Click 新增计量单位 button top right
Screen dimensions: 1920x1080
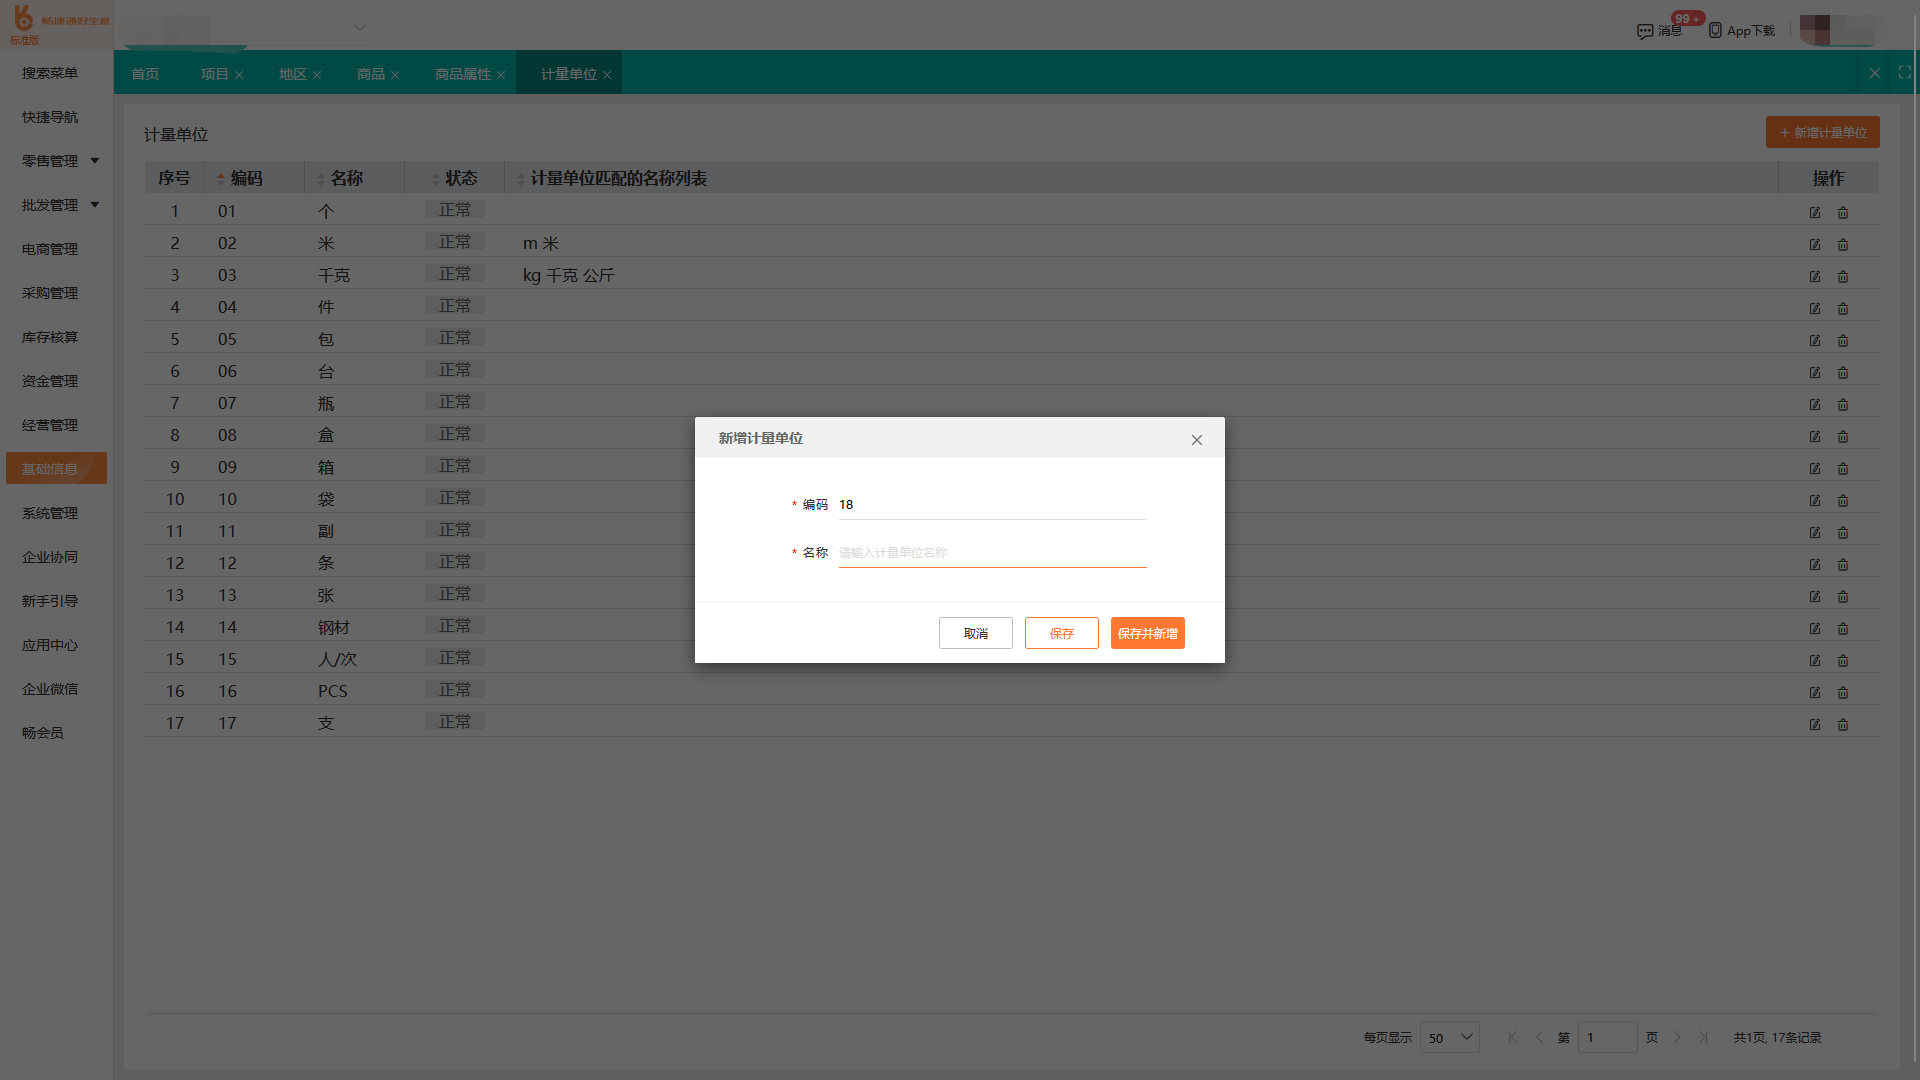point(1822,132)
